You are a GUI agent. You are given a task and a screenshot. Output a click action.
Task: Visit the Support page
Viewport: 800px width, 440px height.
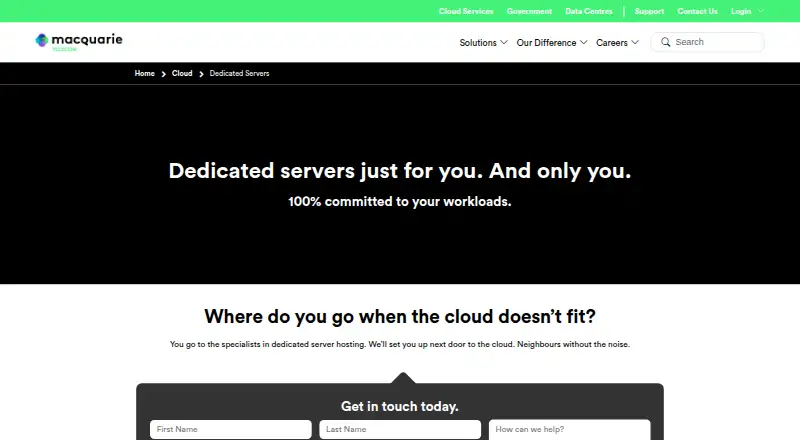coord(649,11)
